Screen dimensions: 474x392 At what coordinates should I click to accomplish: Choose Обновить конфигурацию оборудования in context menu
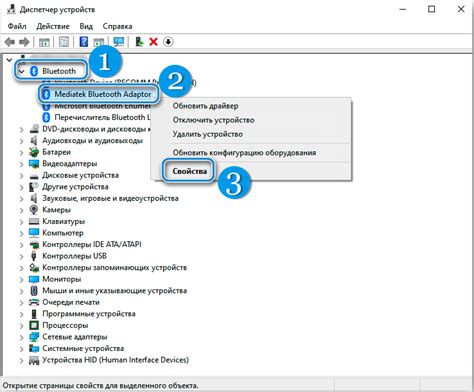tap(251, 153)
